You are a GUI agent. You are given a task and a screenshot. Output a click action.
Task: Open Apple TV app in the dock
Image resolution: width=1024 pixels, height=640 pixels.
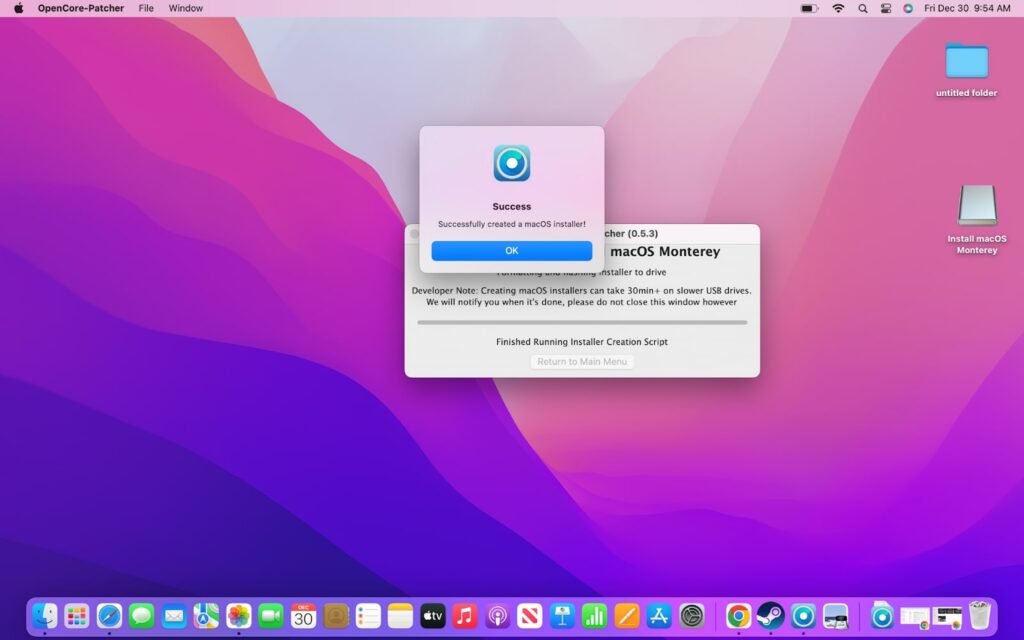coord(432,616)
